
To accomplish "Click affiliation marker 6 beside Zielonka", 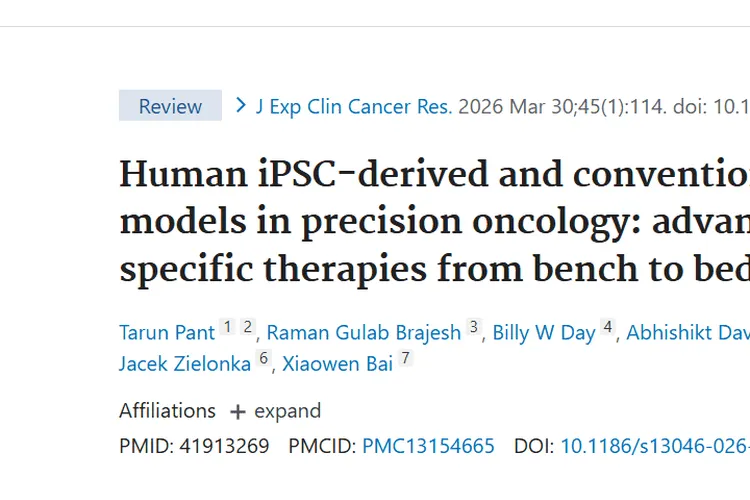I will (264, 358).
